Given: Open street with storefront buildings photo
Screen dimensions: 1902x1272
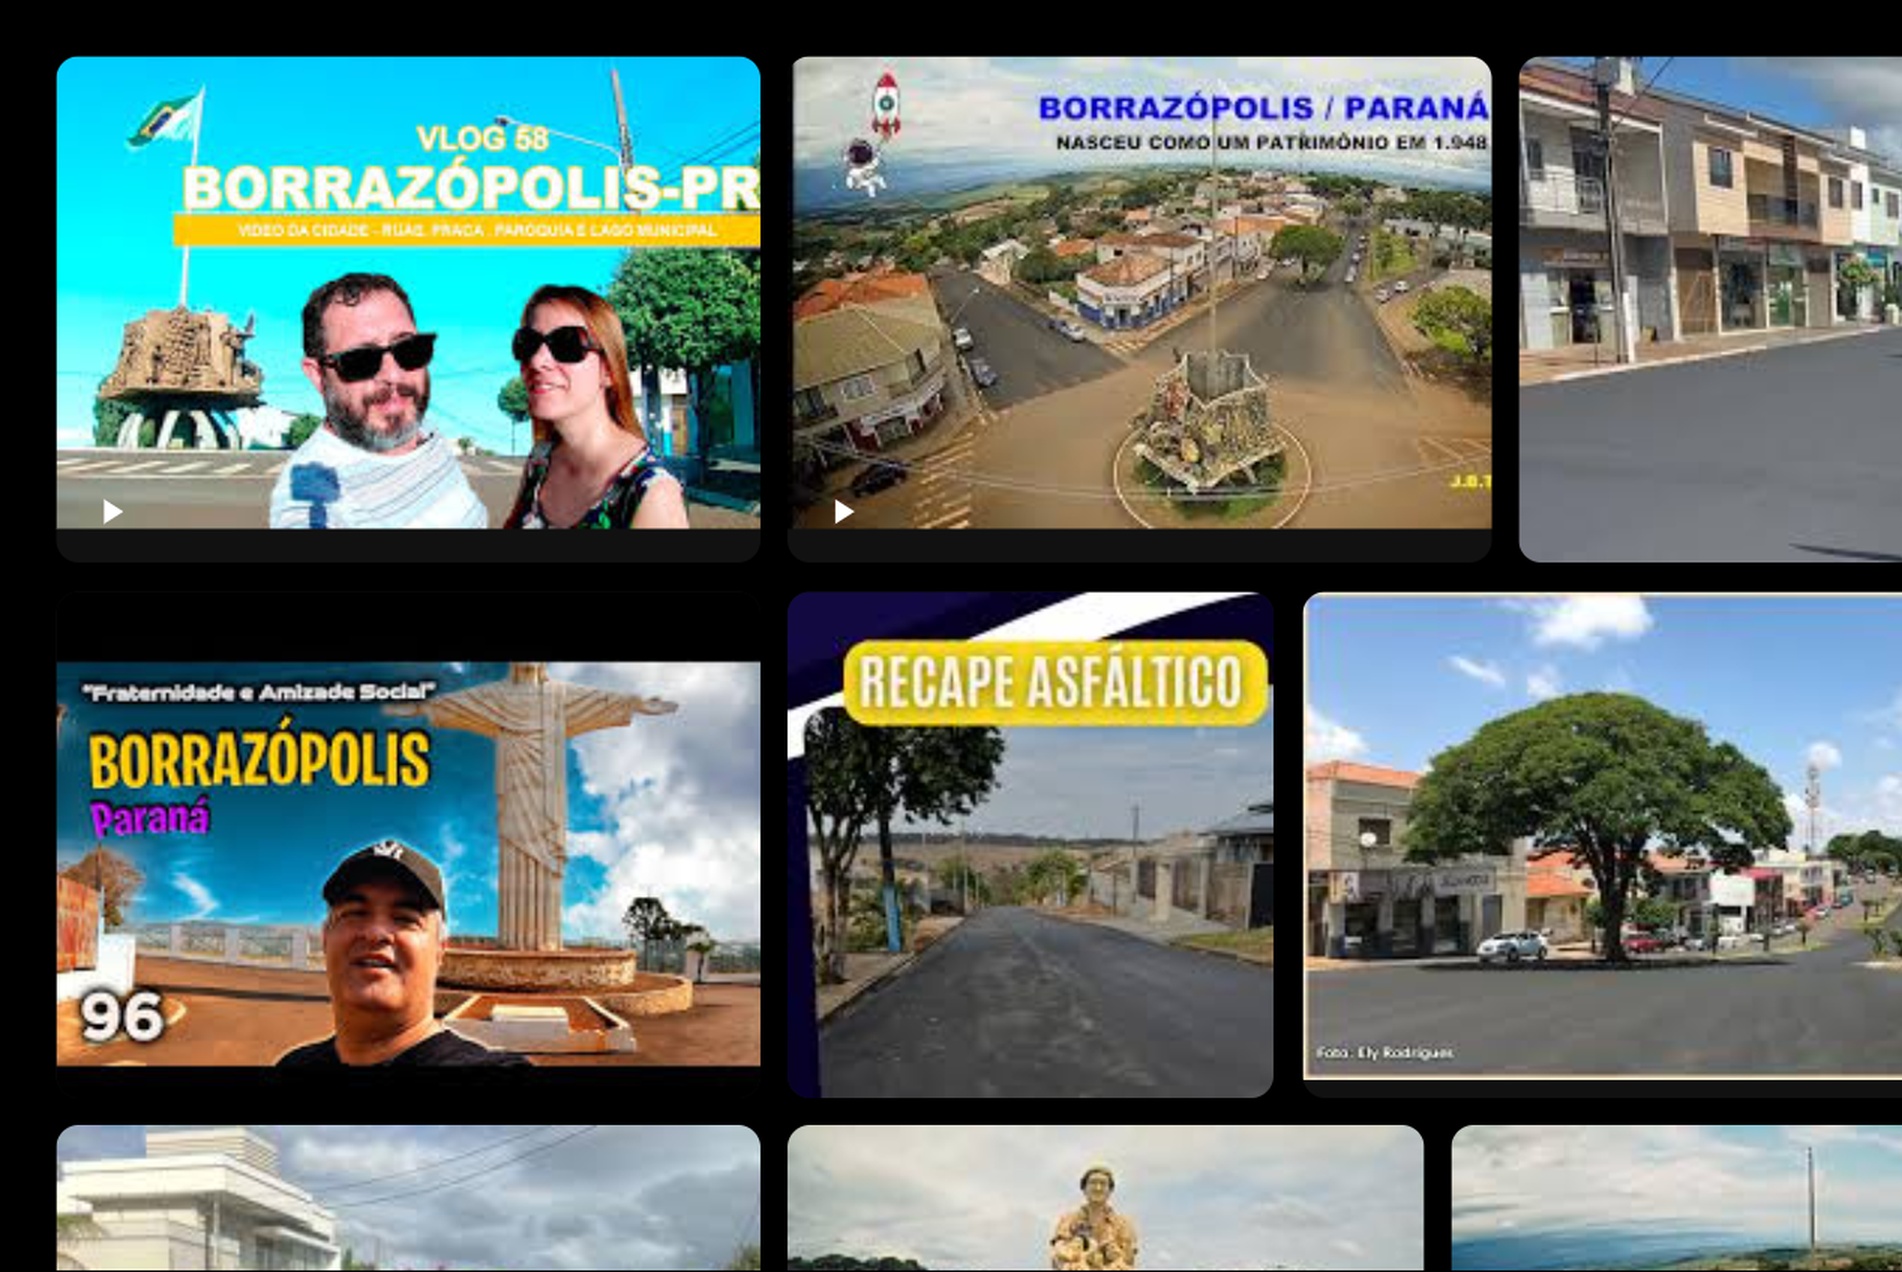Looking at the screenshot, I should 1710,308.
